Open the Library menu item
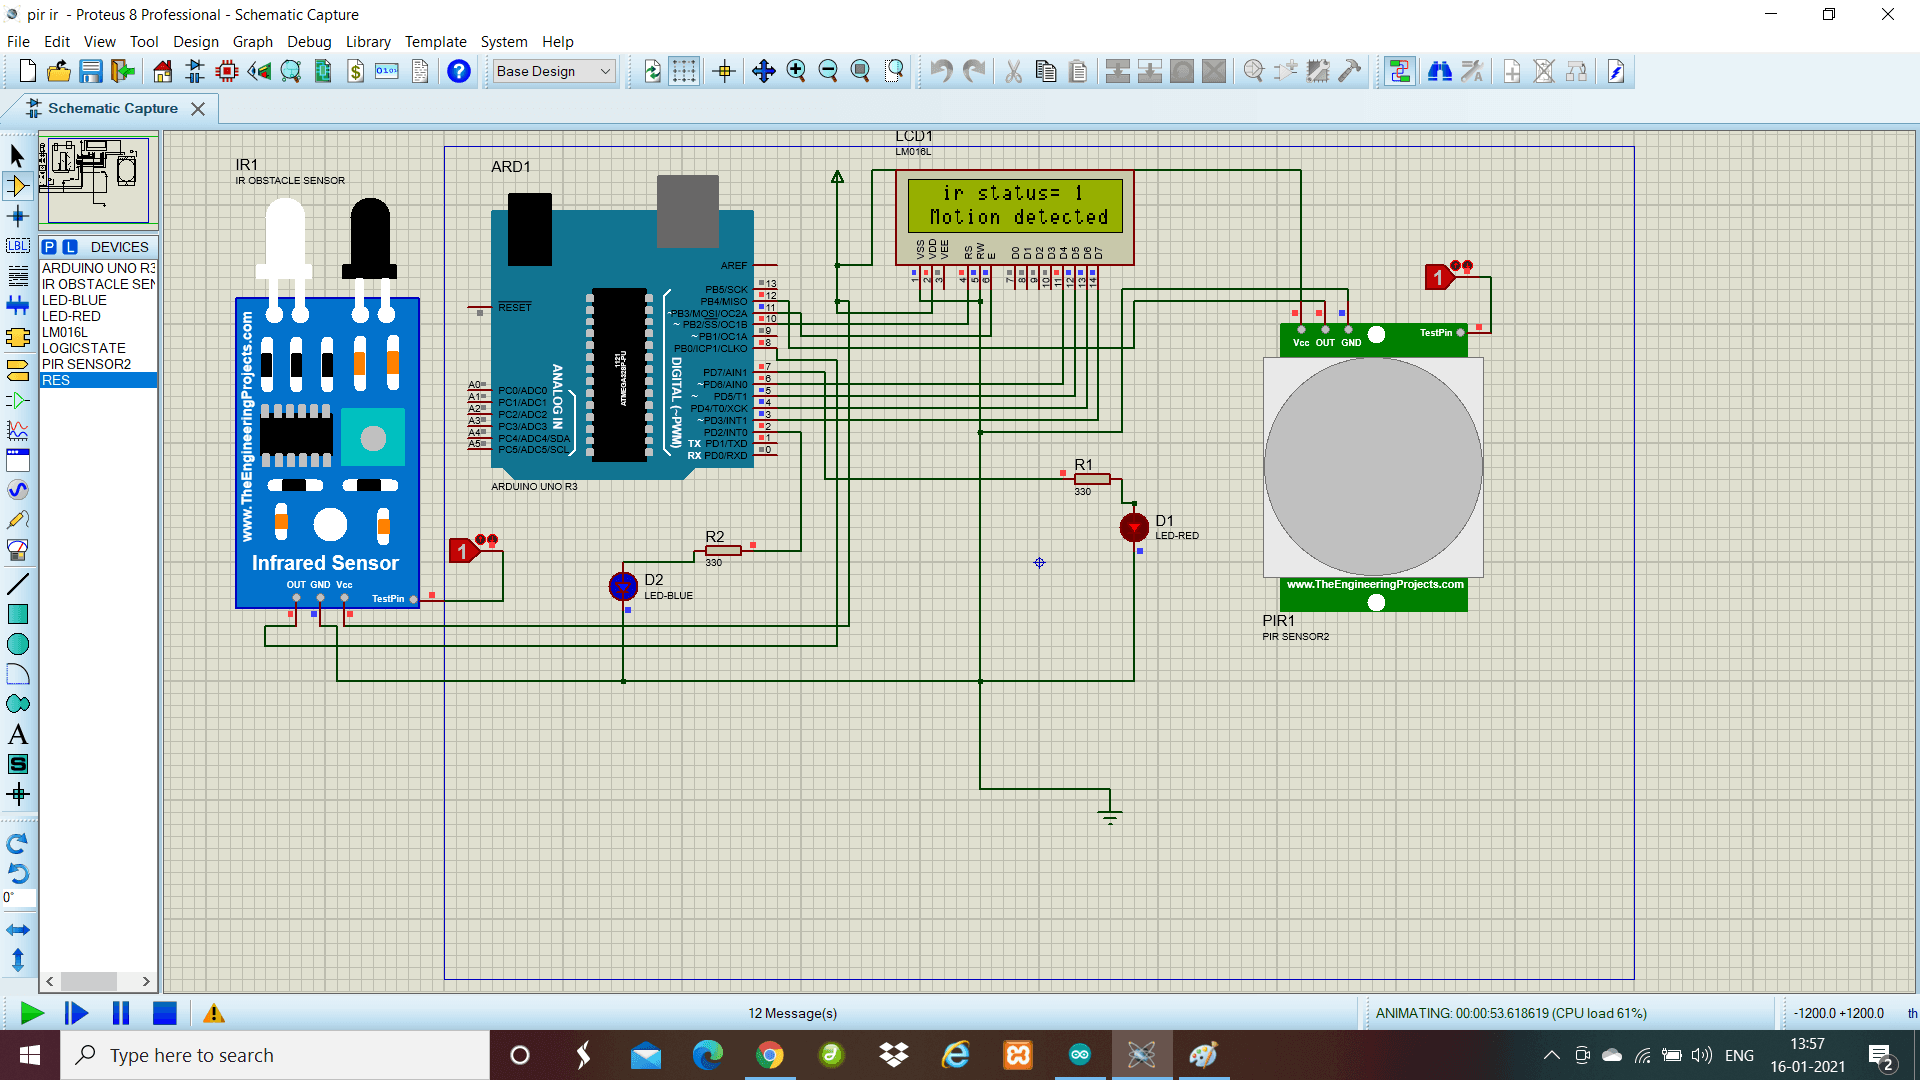This screenshot has height=1080, width=1920. [x=368, y=41]
